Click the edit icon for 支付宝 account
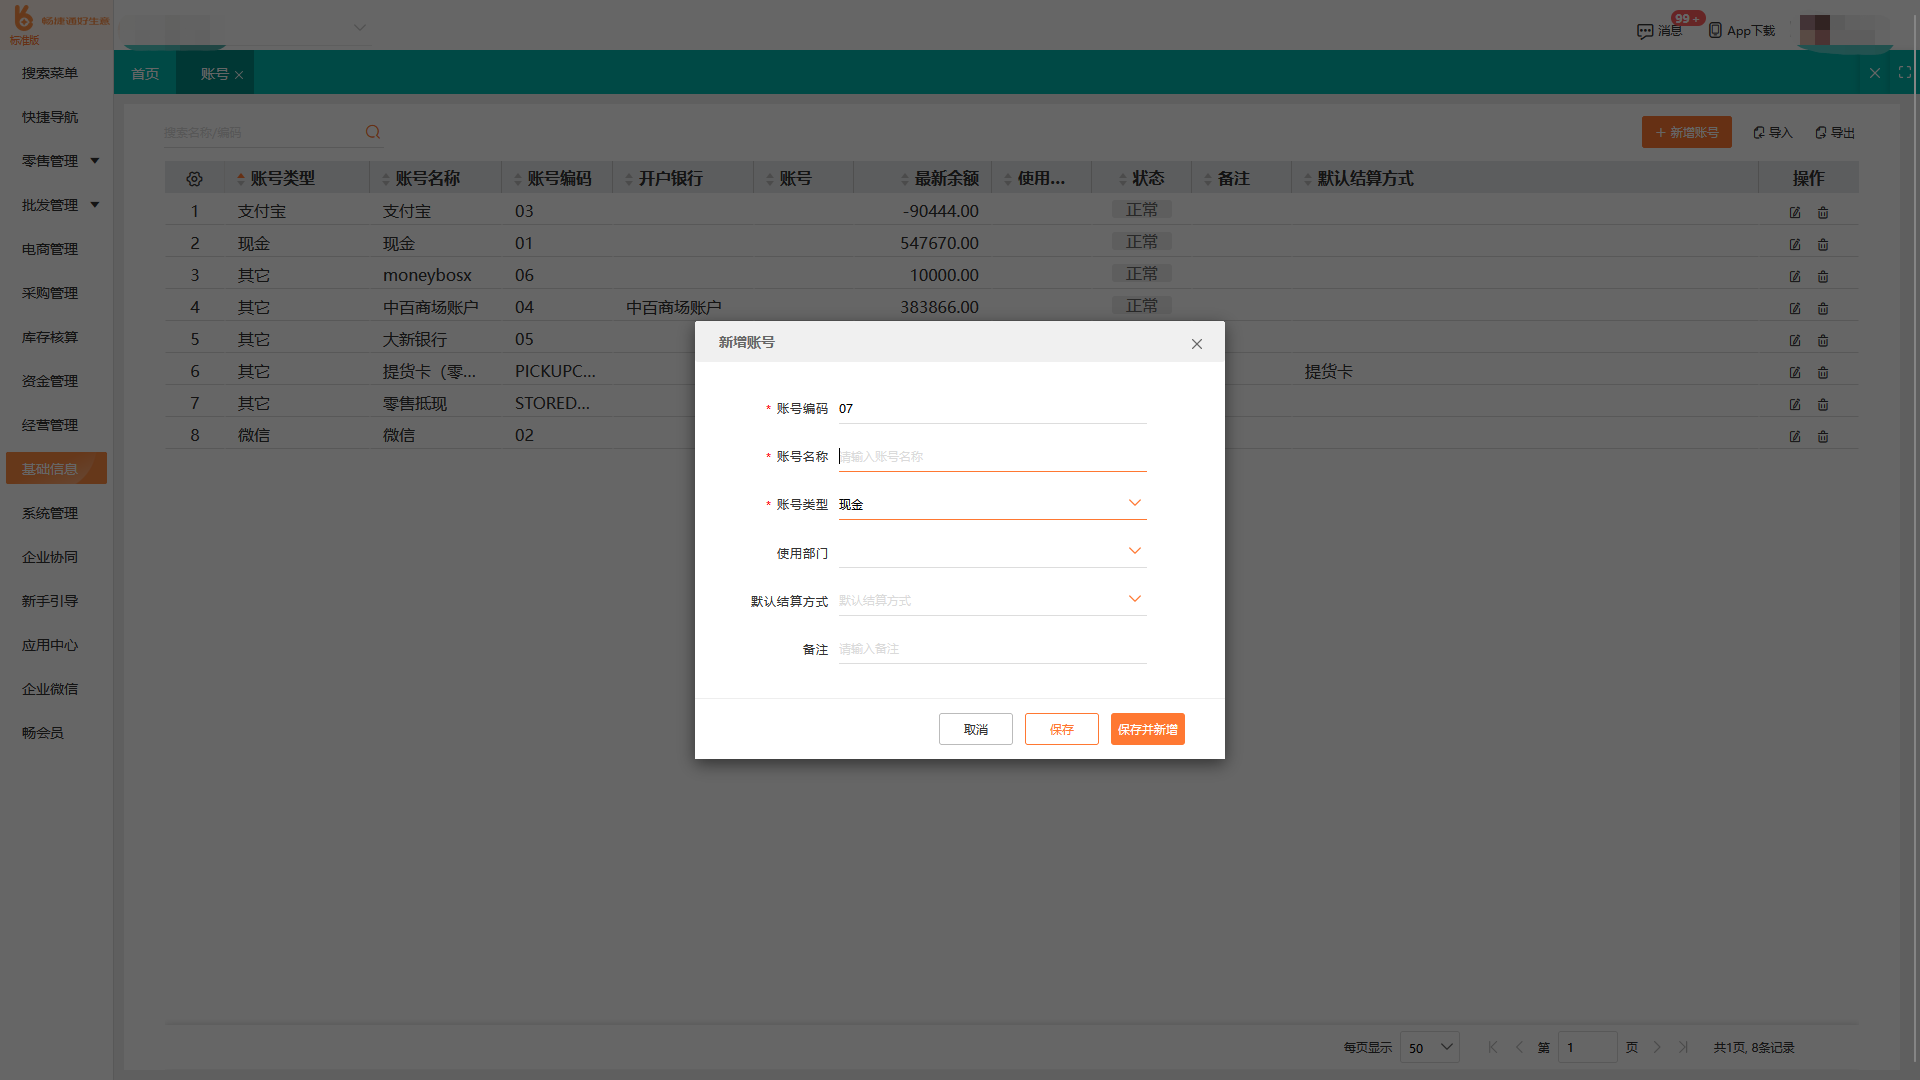The image size is (1920, 1080). [1795, 212]
